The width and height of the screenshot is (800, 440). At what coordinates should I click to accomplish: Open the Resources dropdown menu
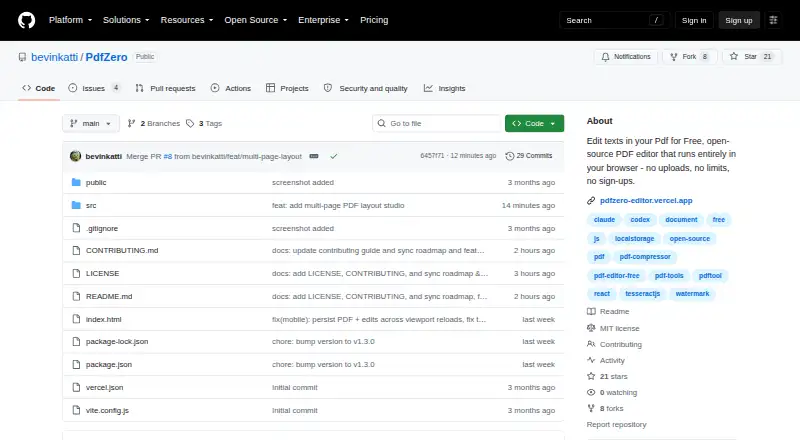point(187,20)
